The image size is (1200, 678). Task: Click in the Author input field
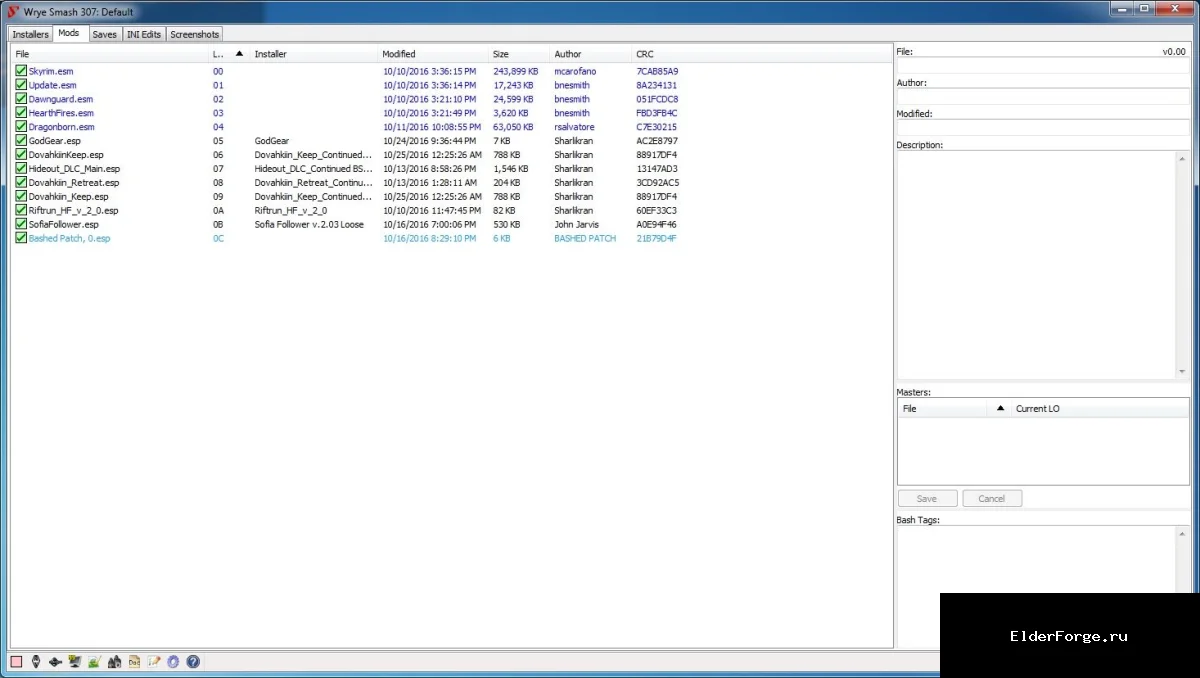pos(1043,97)
